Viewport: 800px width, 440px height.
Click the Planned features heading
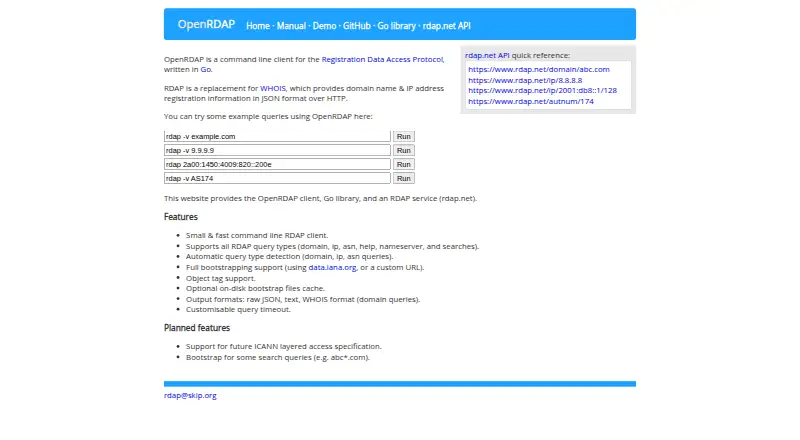tap(197, 328)
